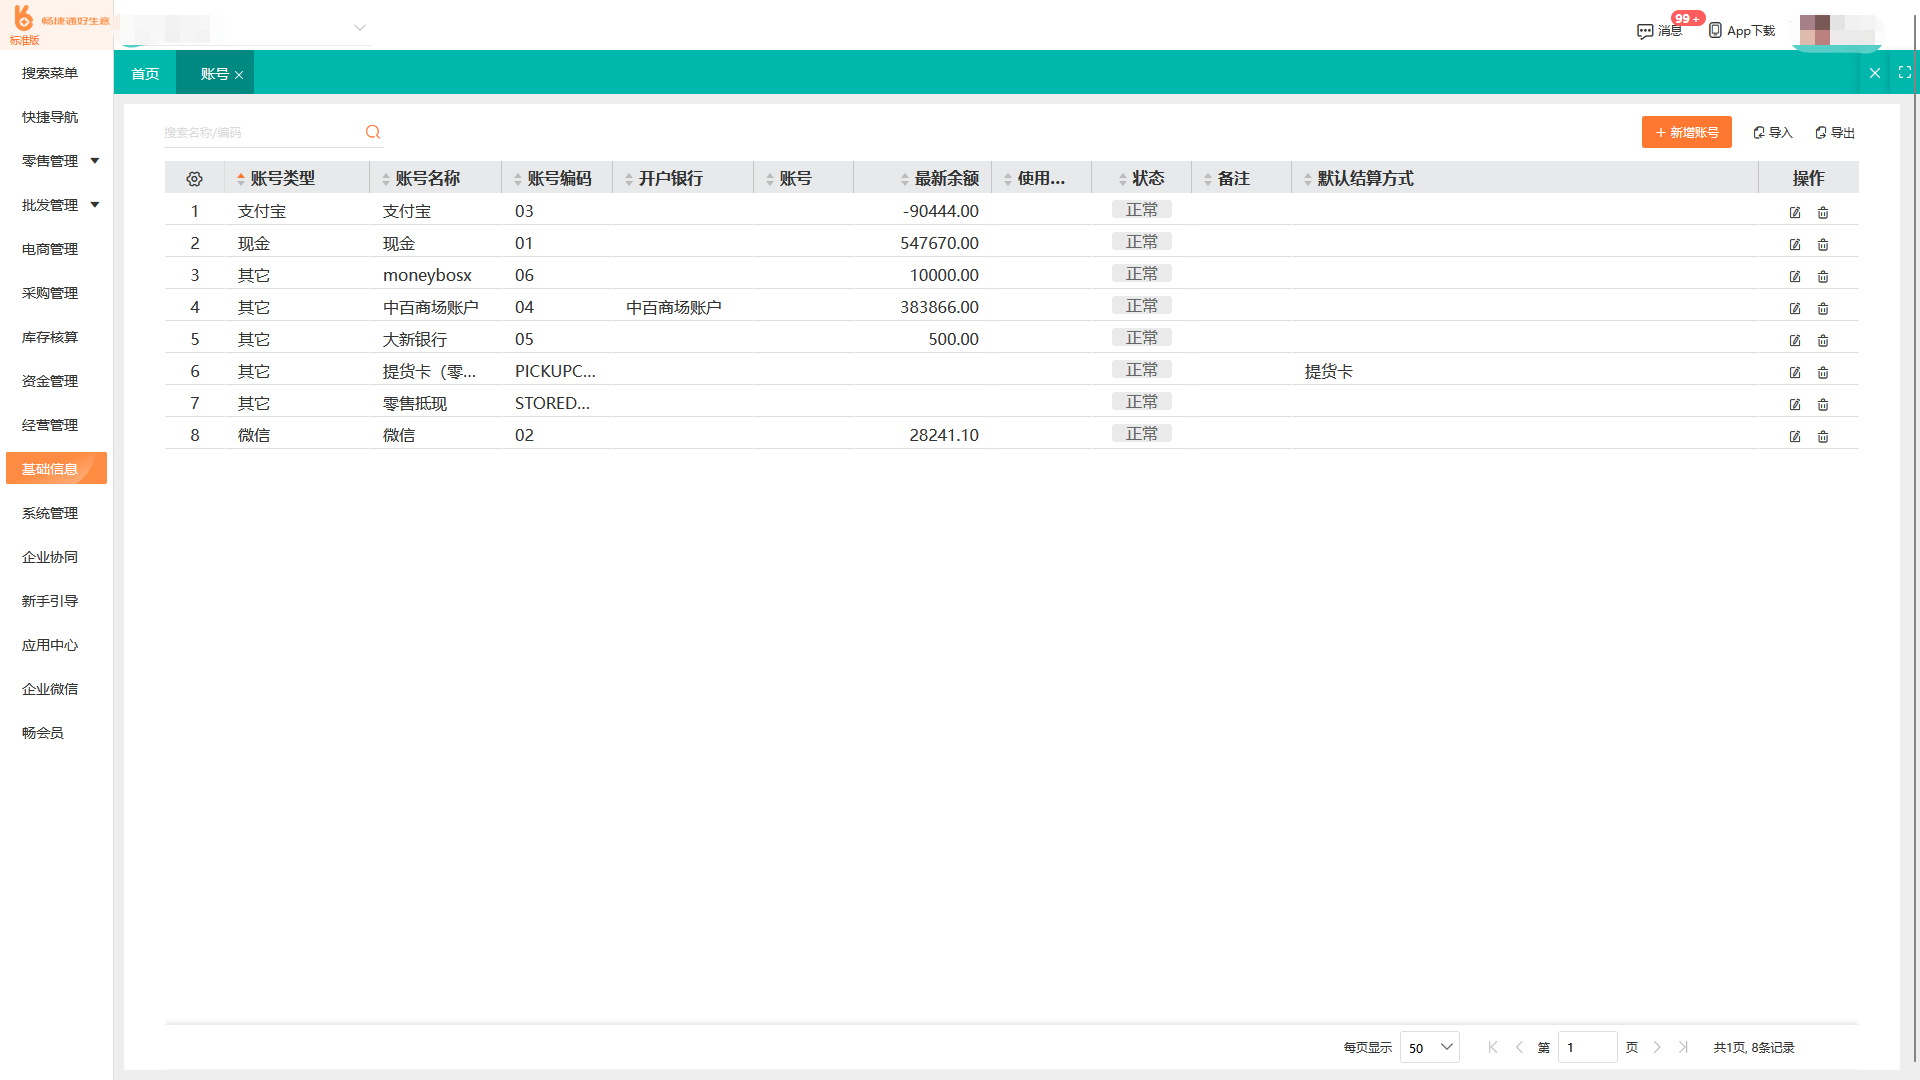Image resolution: width=1920 pixels, height=1080 pixels.
Task: Click the export 导出 icon button
Action: point(1836,132)
